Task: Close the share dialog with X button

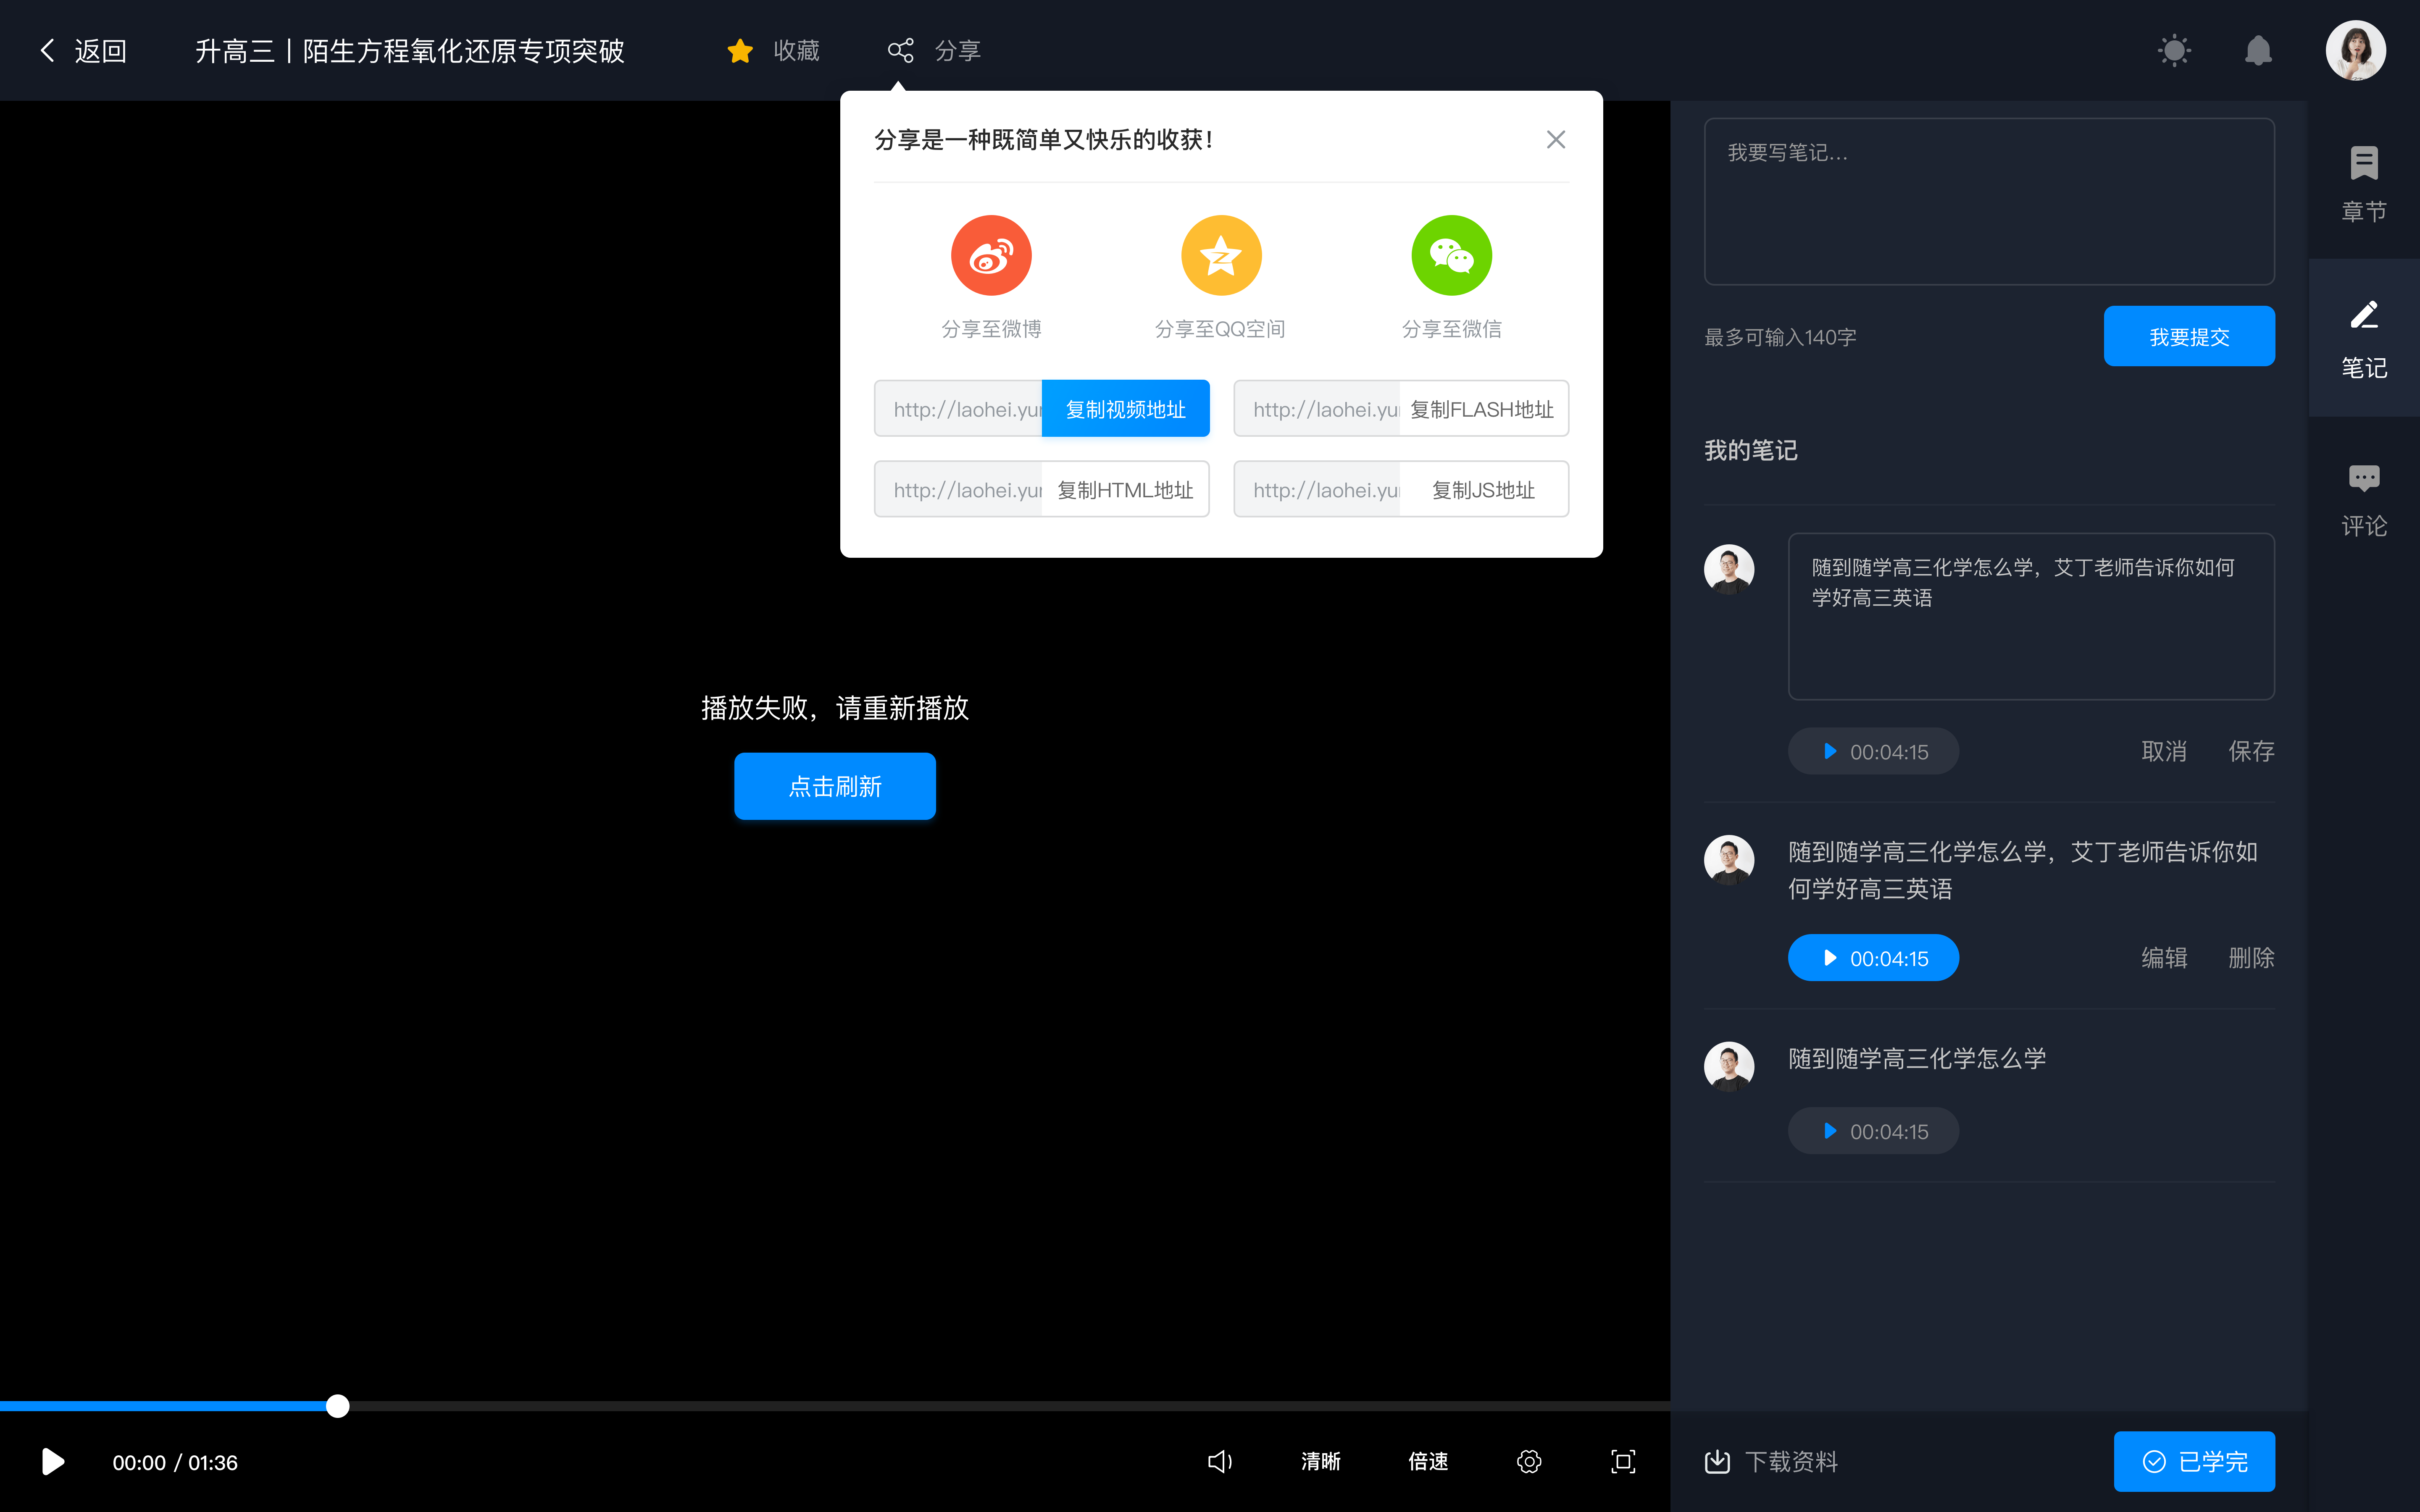Action: tap(1556, 139)
